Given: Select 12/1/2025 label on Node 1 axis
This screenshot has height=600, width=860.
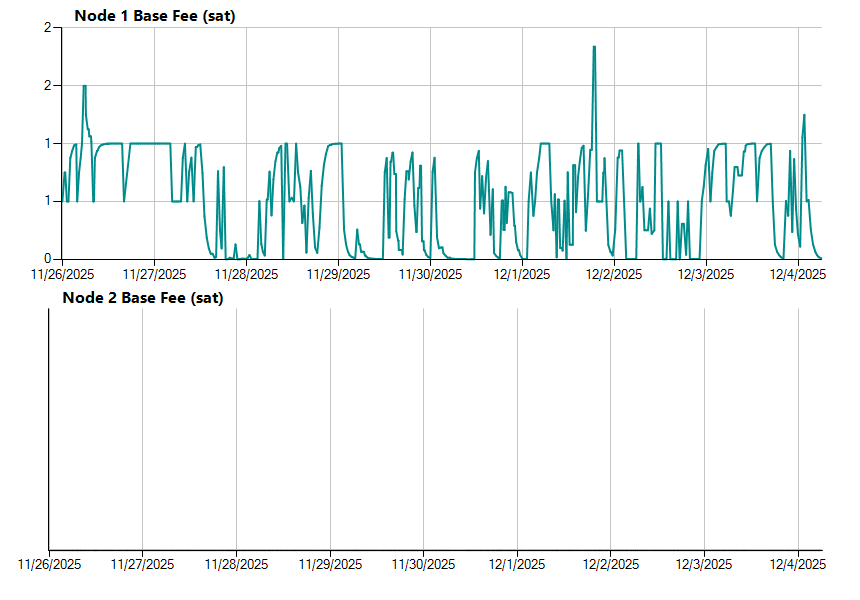Looking at the screenshot, I should (x=522, y=273).
